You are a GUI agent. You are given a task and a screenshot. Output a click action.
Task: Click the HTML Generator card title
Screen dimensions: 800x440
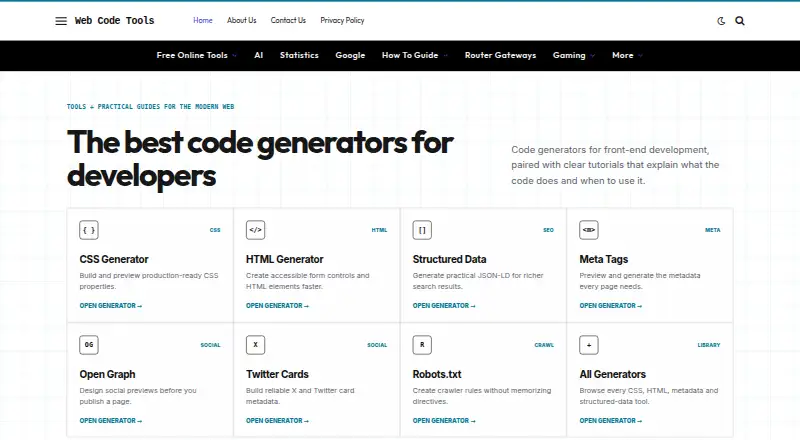(285, 259)
